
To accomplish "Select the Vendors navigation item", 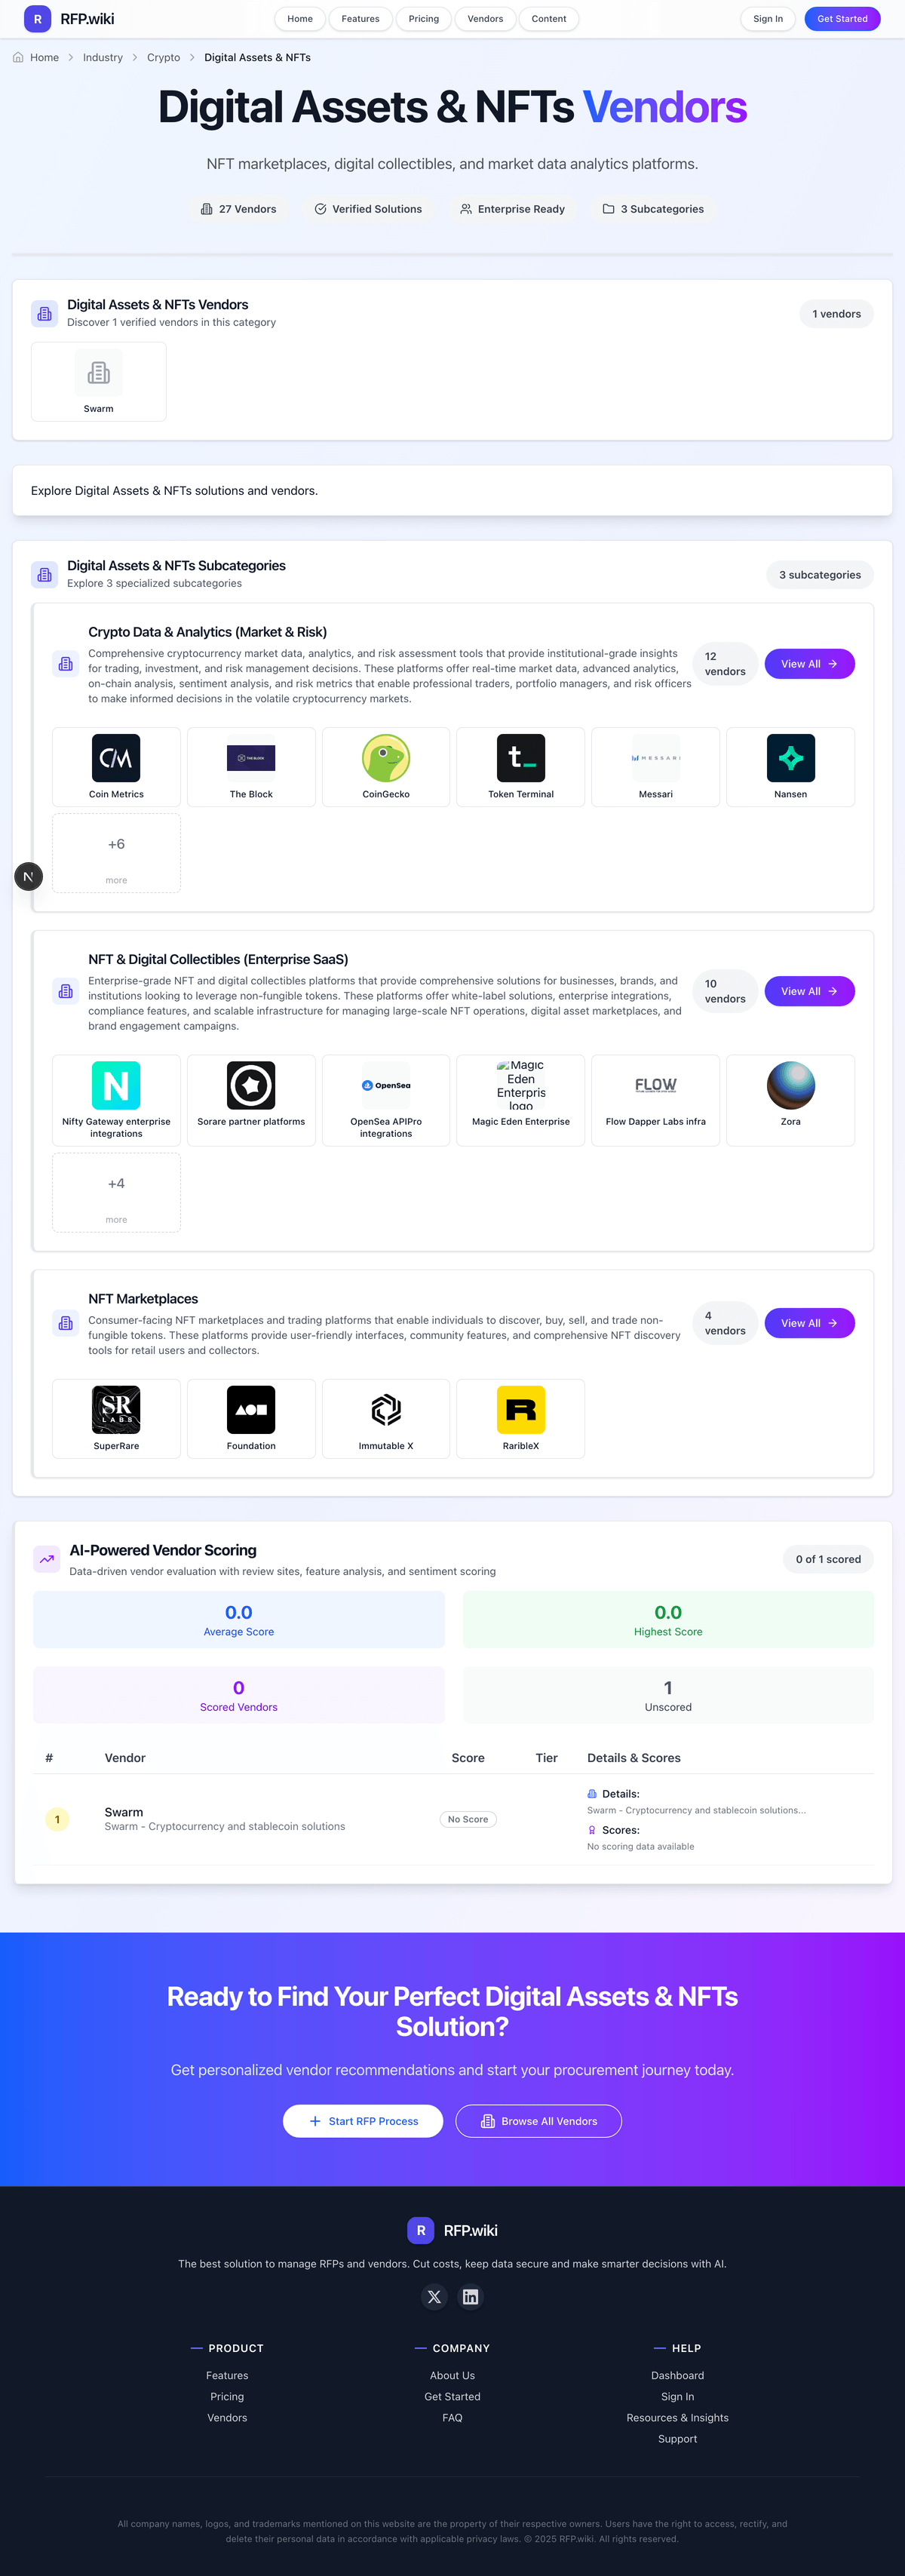I will click(485, 18).
